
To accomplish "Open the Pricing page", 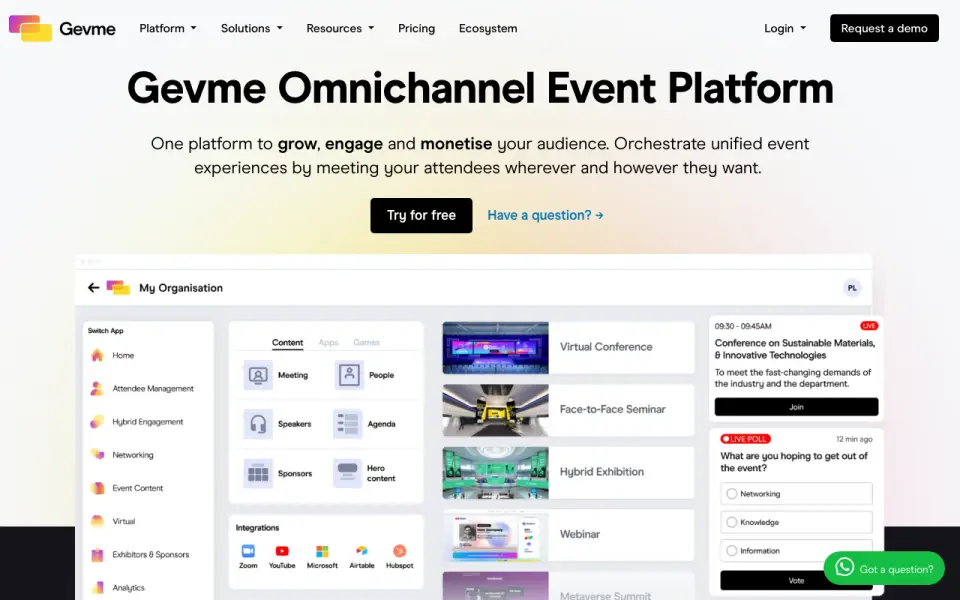I will click(x=416, y=28).
